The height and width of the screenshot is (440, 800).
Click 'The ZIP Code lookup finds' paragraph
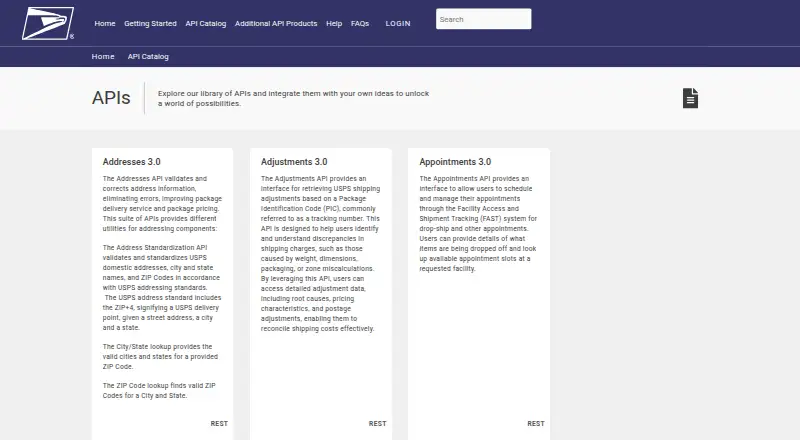pyautogui.click(x=159, y=390)
